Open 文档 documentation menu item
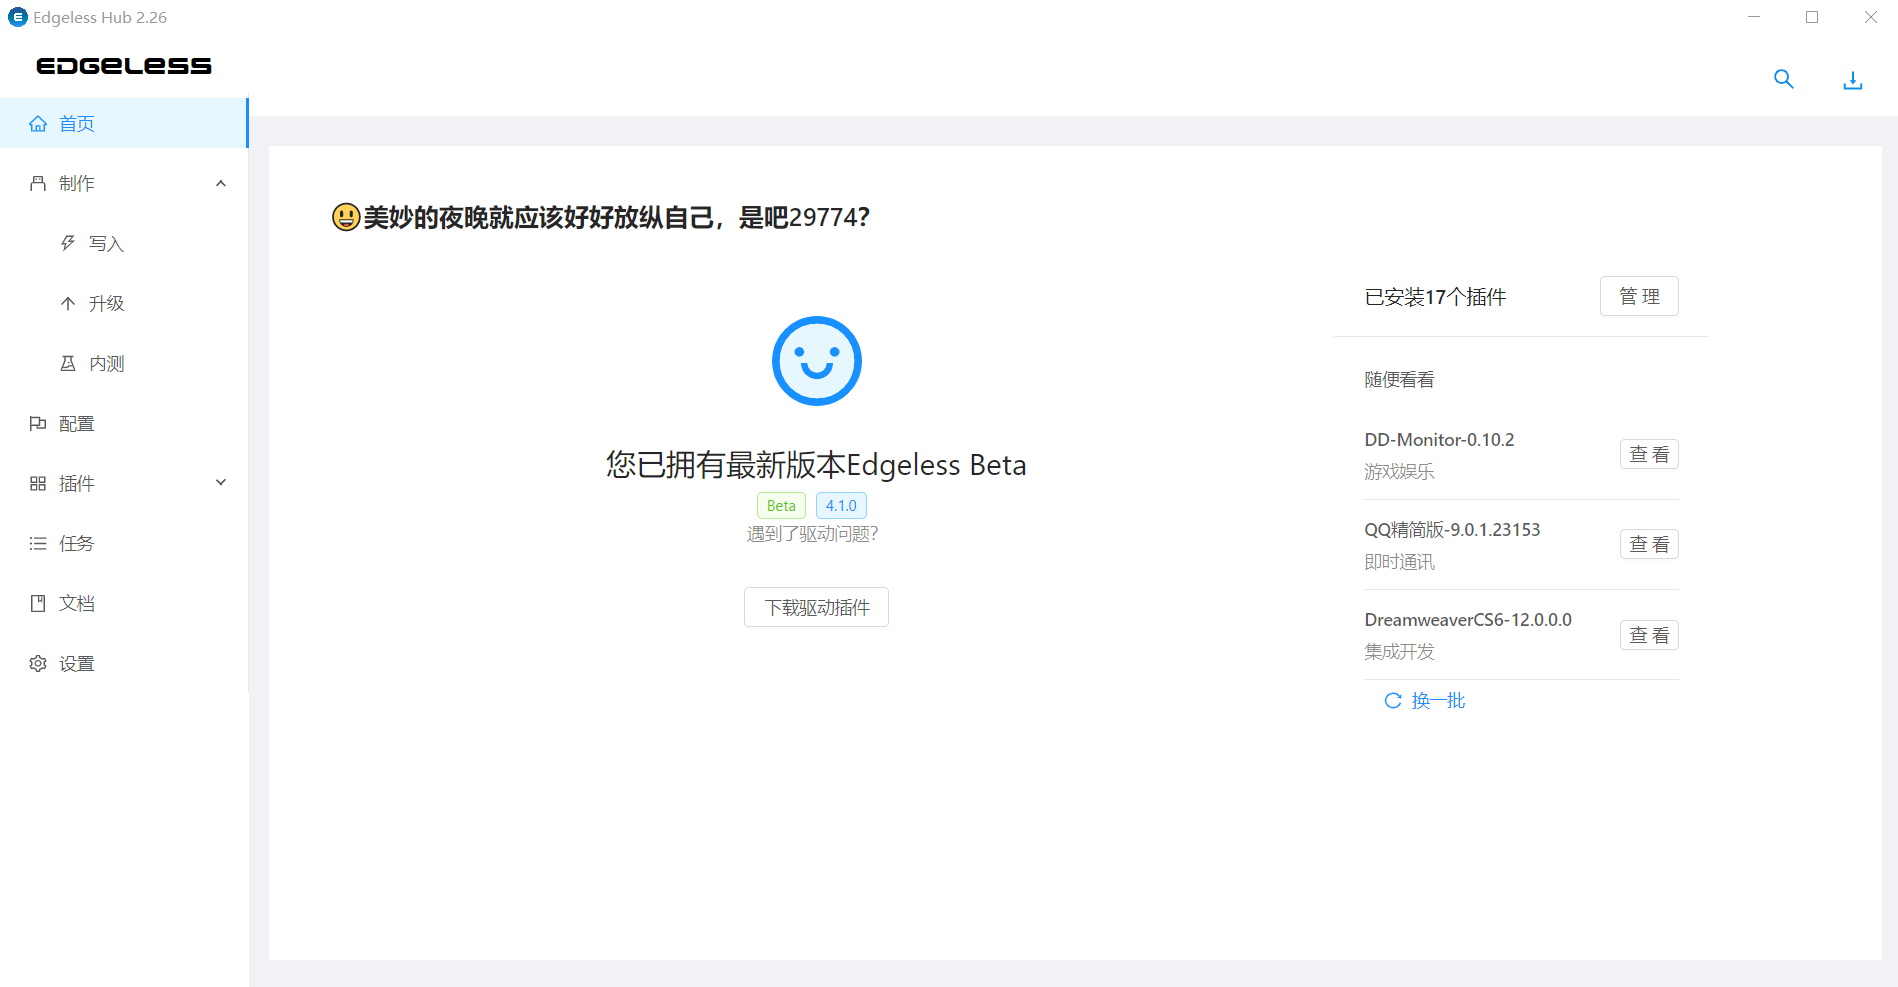1898x987 pixels. tap(76, 604)
